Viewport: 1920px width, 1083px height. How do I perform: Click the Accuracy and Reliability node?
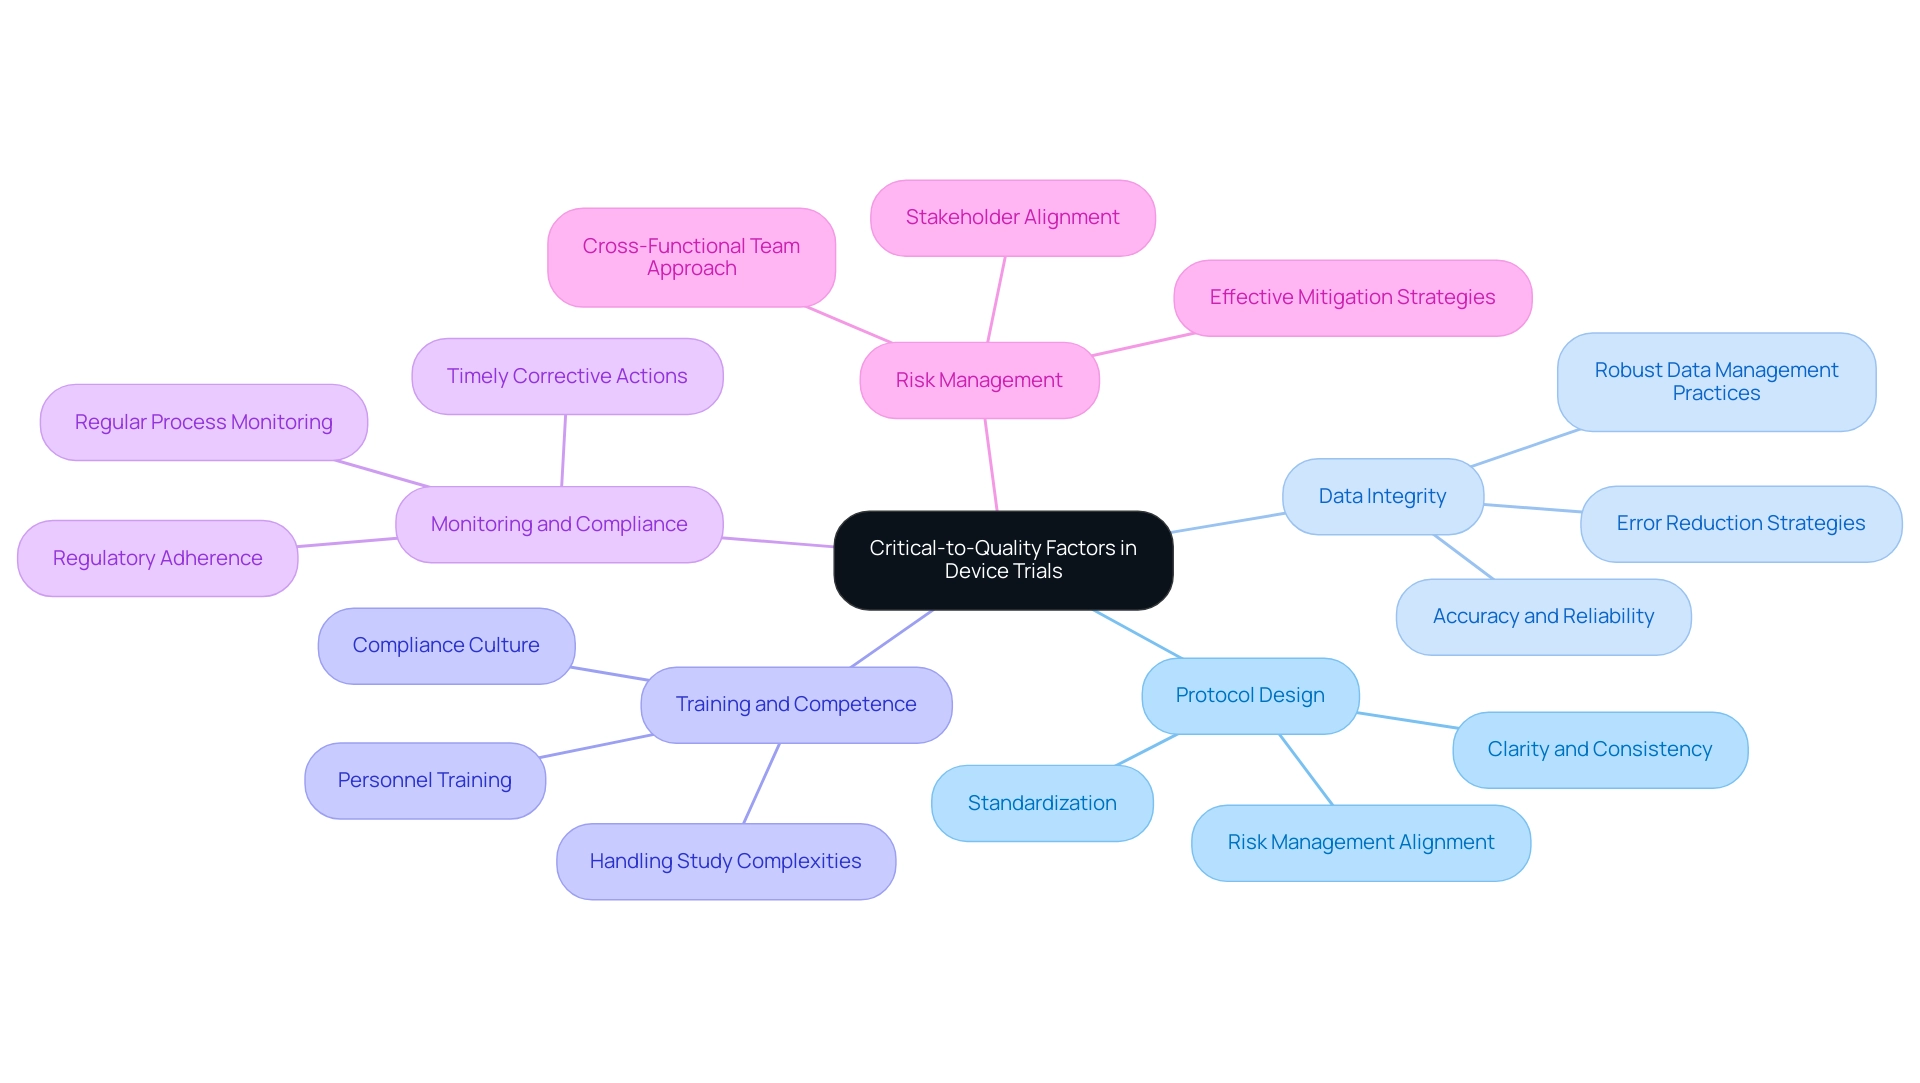coord(1543,615)
